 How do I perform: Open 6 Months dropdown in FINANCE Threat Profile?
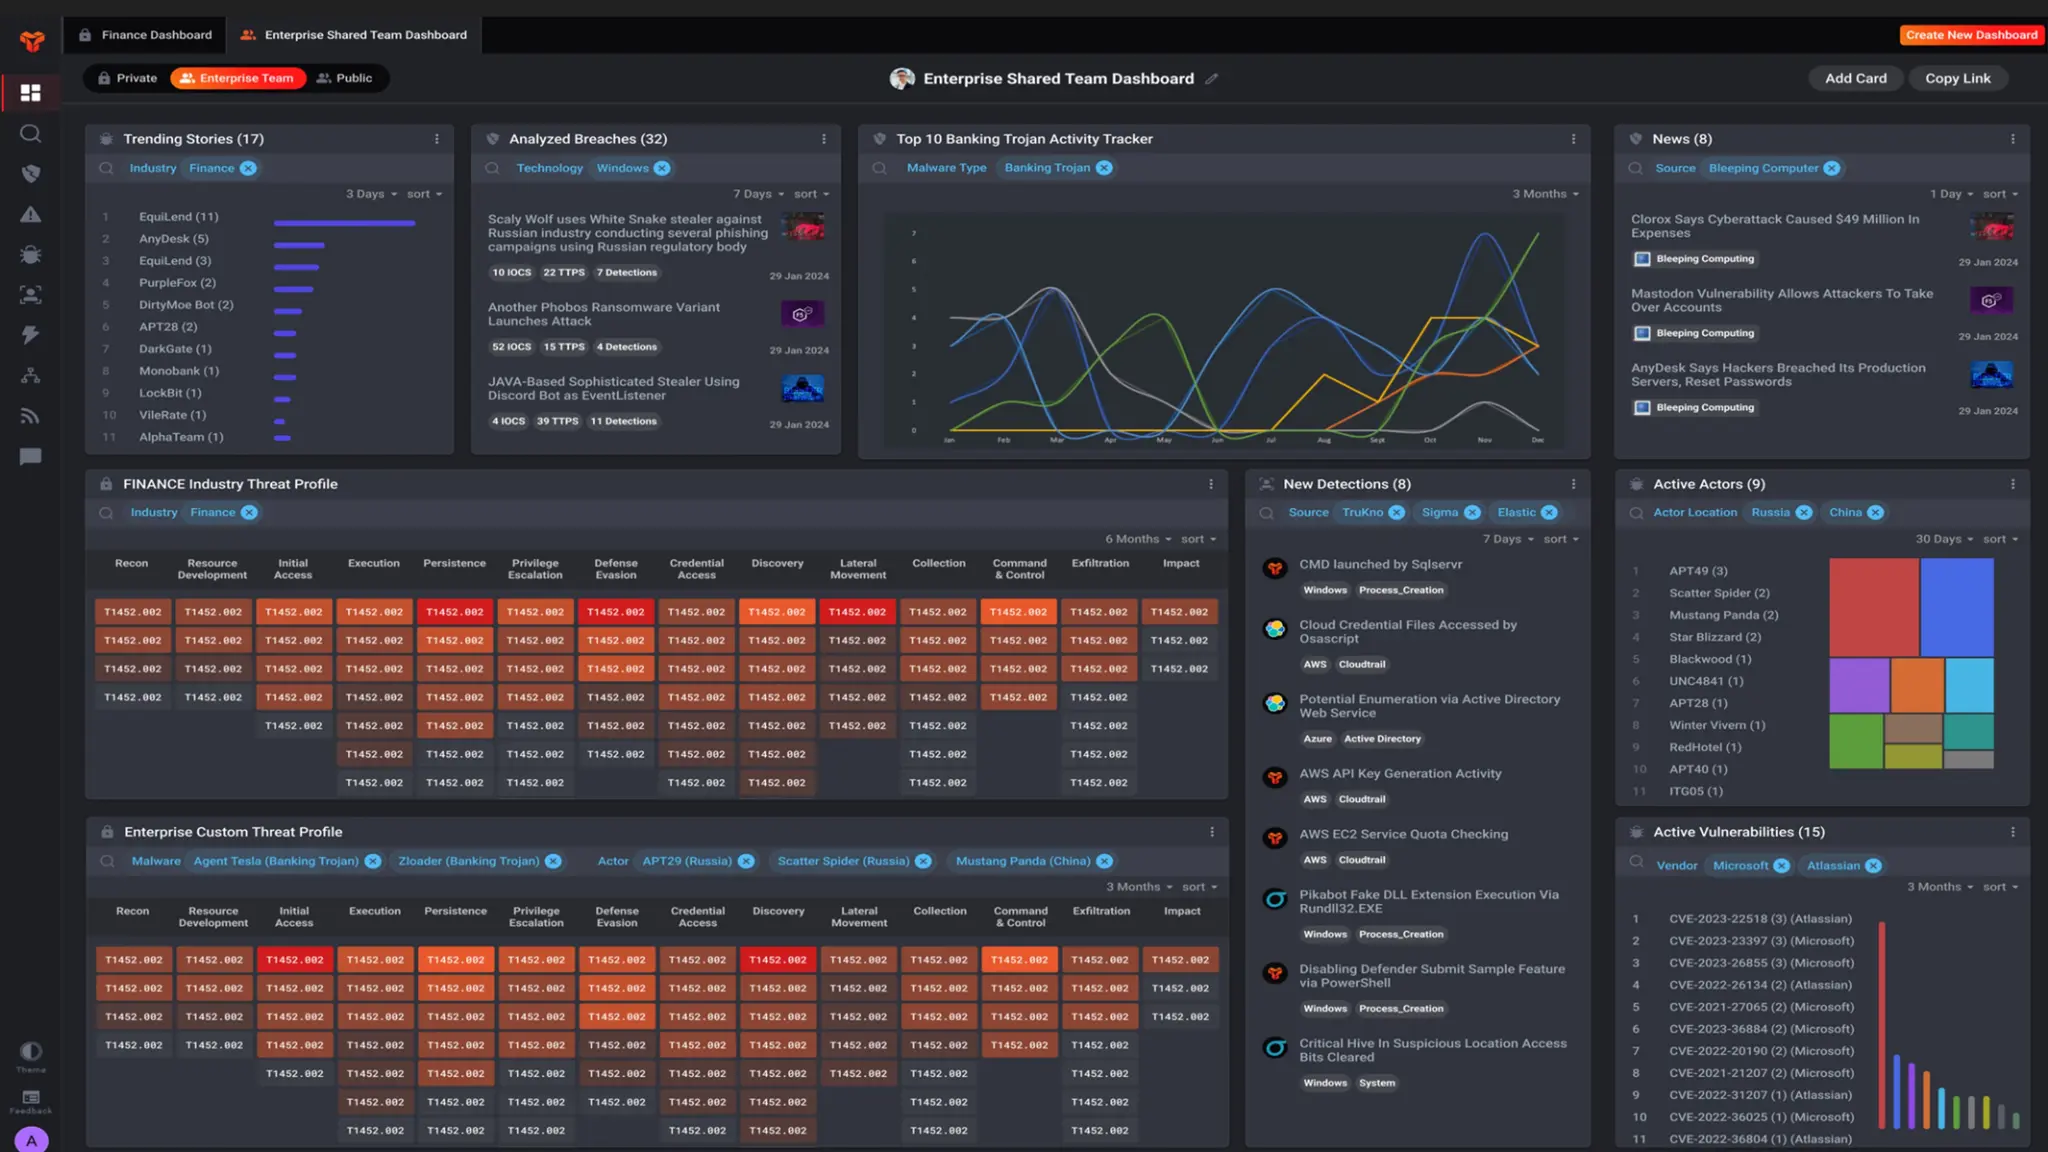pyautogui.click(x=1137, y=539)
